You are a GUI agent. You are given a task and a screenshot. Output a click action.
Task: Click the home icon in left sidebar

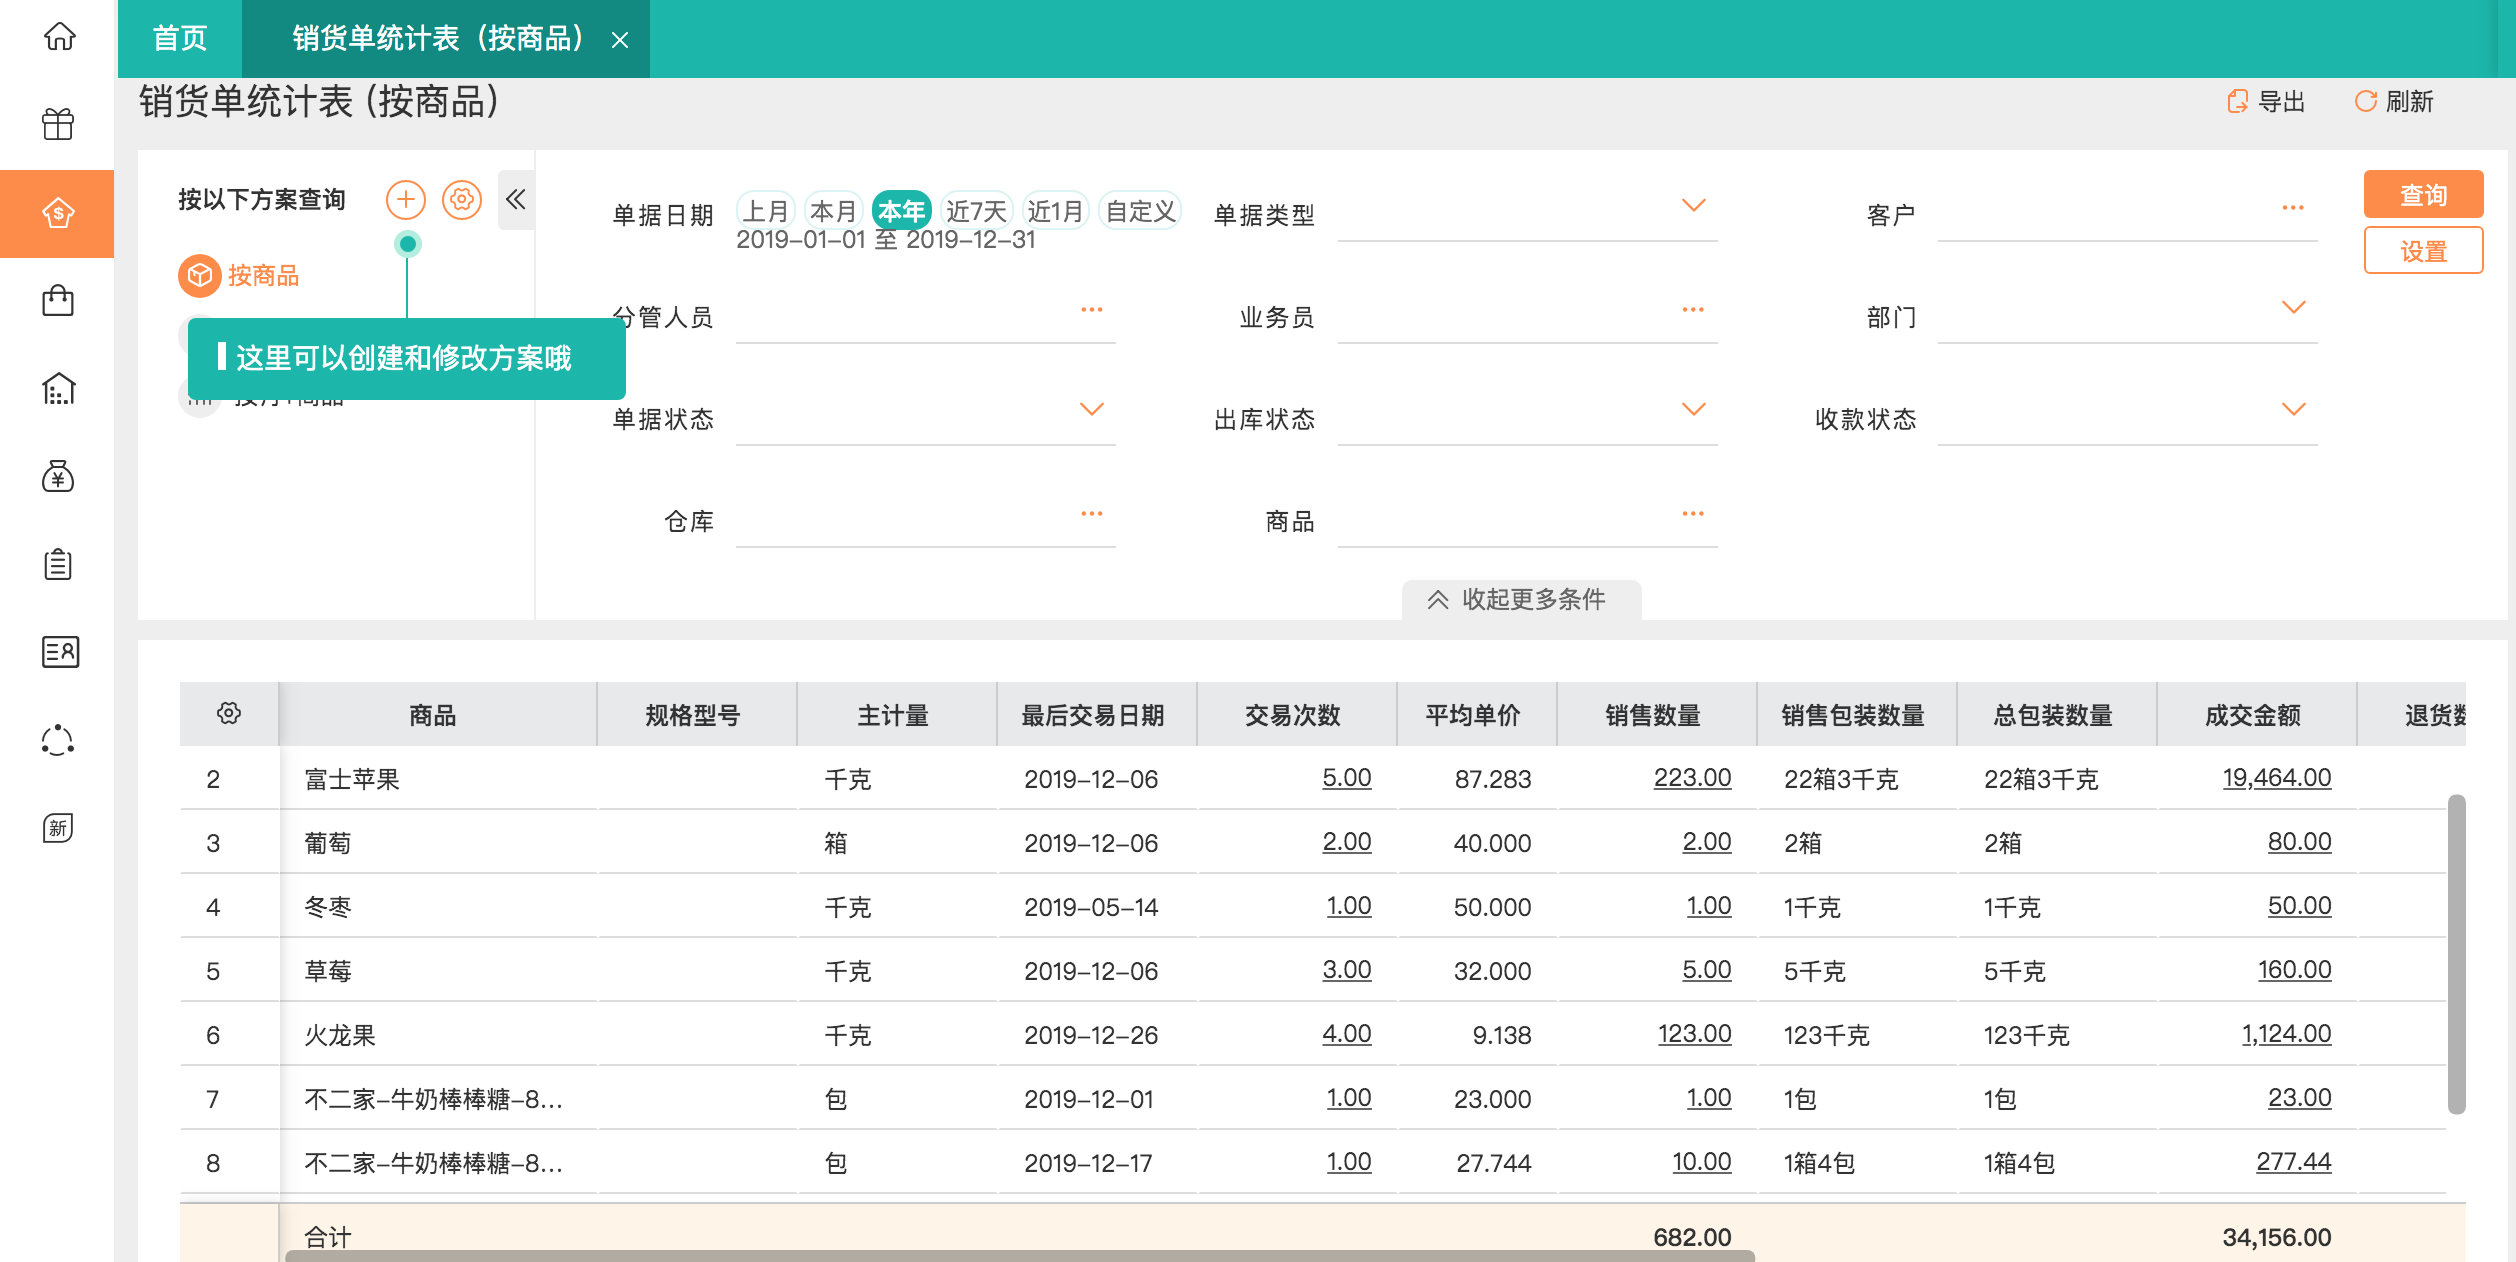(x=60, y=35)
